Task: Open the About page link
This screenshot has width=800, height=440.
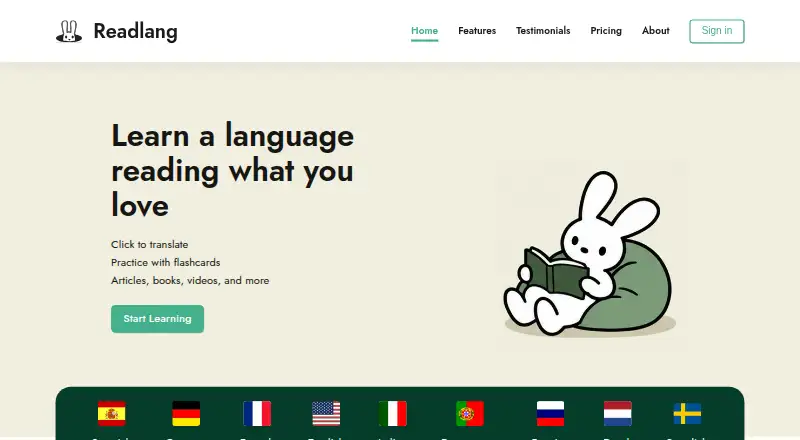Action: pos(656,31)
